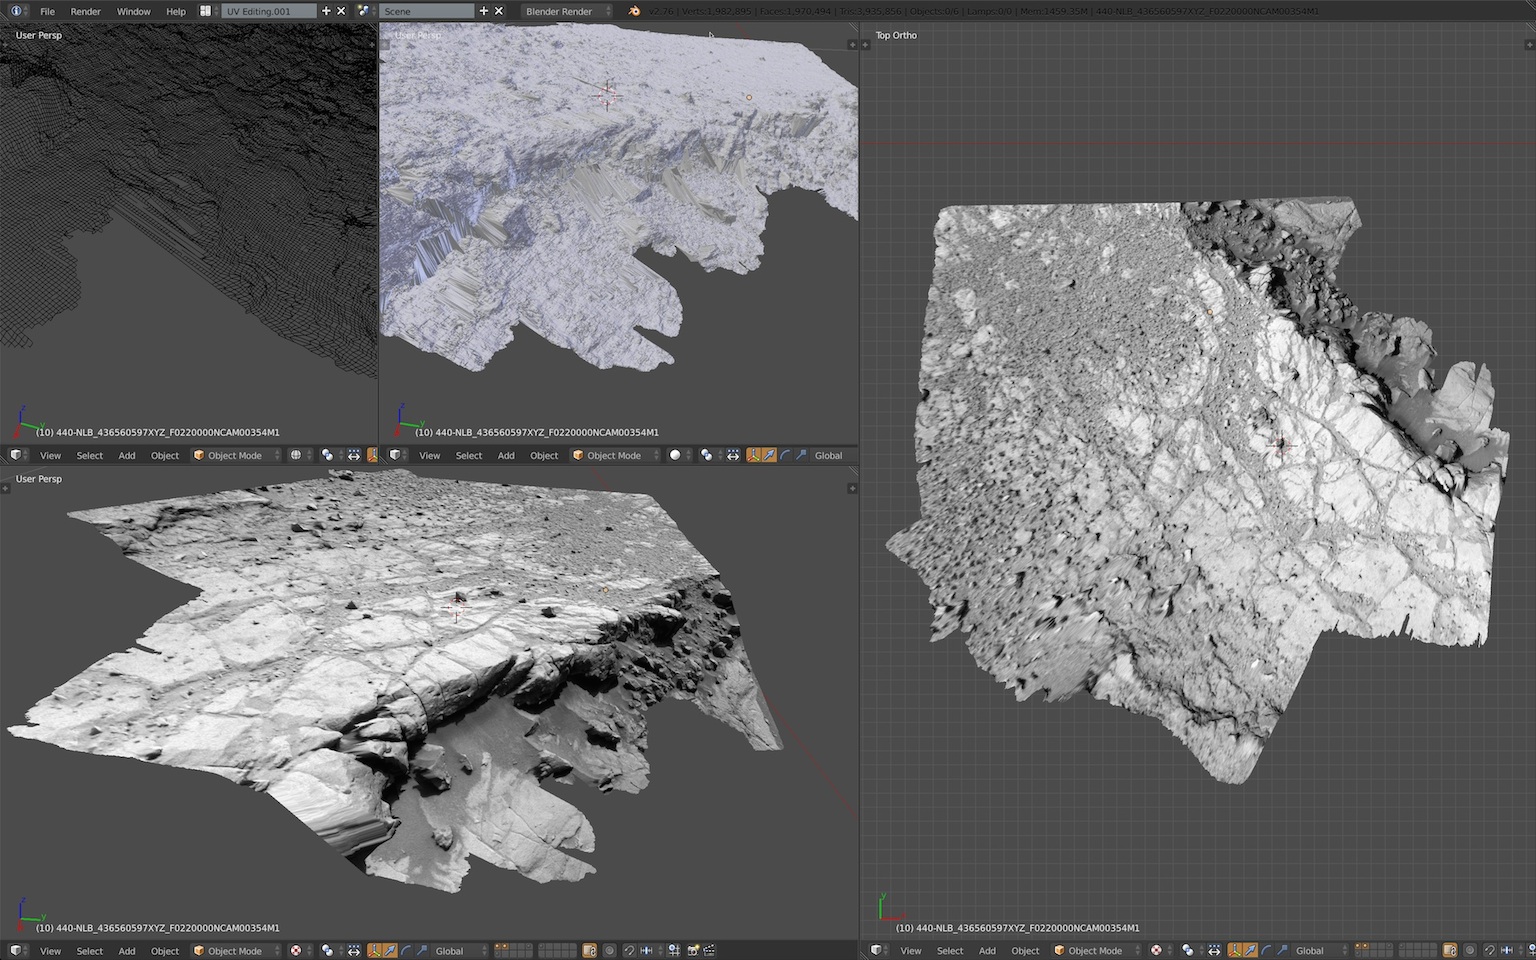1536x960 pixels.
Task: Select scale manipulator in bottom-left viewport header
Action: coord(422,951)
